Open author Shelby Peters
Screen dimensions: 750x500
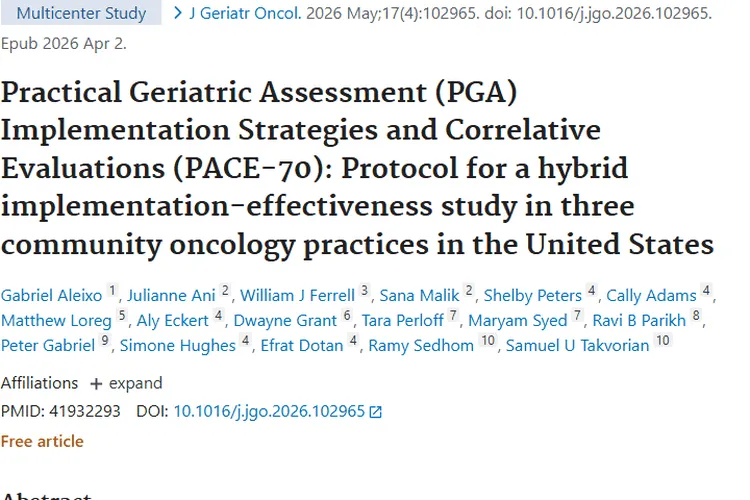click(x=533, y=295)
